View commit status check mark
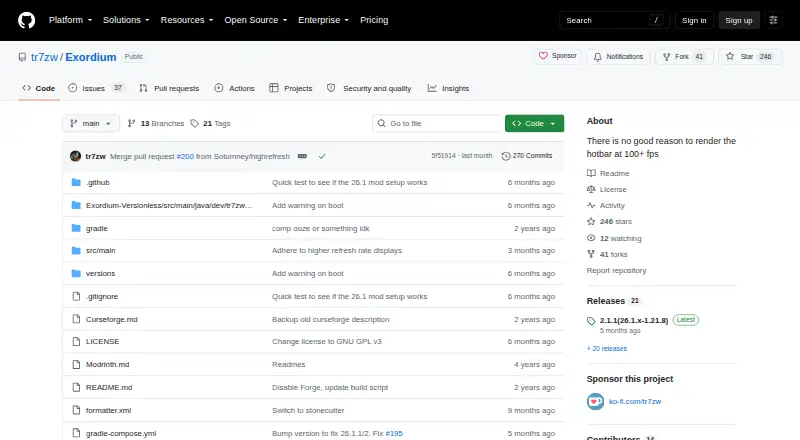Viewport: 800px width, 440px height. pos(322,156)
